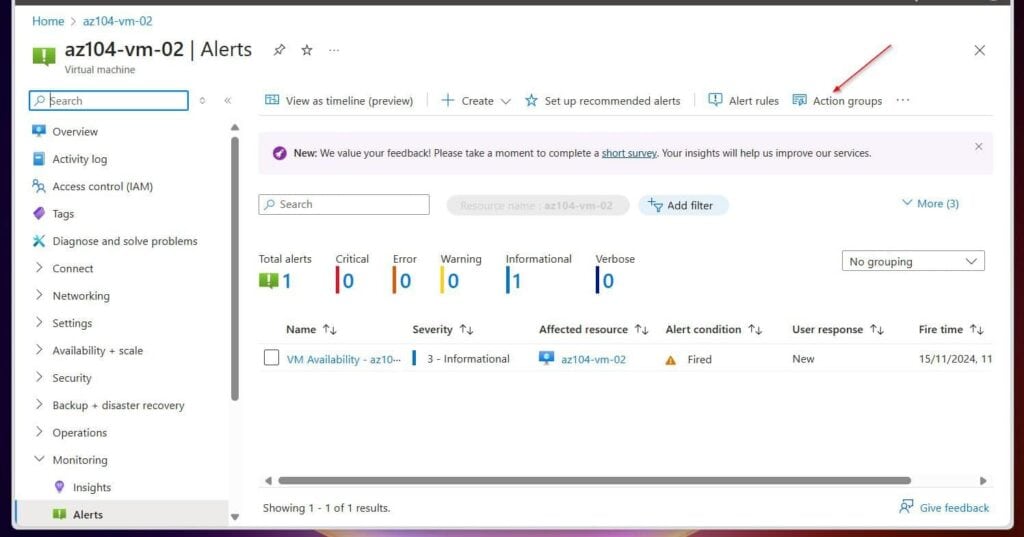Click the Give feedback person icon
The width and height of the screenshot is (1024, 537).
[x=906, y=507]
